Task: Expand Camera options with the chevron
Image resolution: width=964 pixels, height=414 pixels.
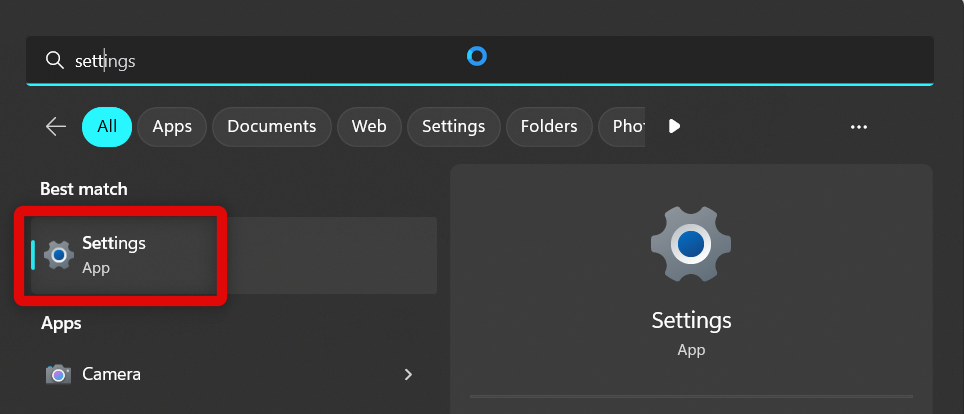Action: 408,374
